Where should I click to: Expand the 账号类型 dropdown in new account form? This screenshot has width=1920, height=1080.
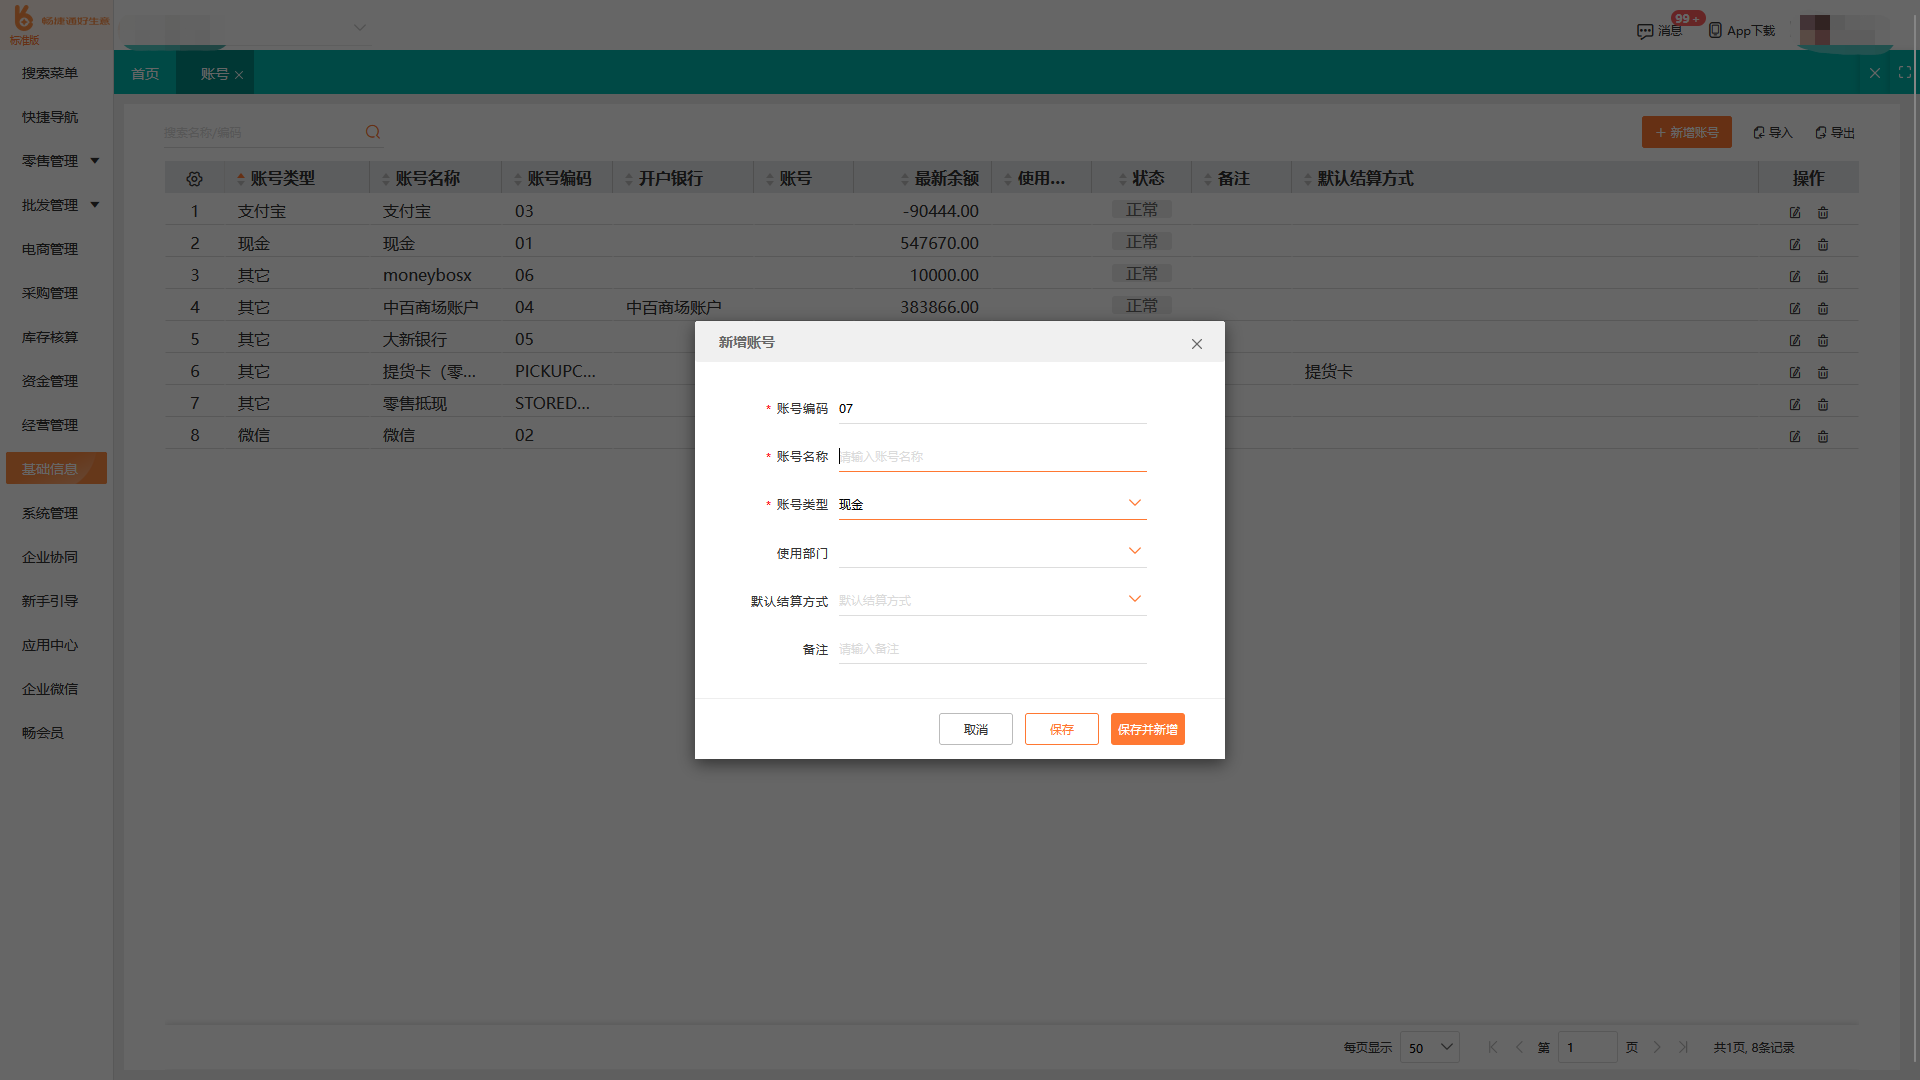point(1131,504)
